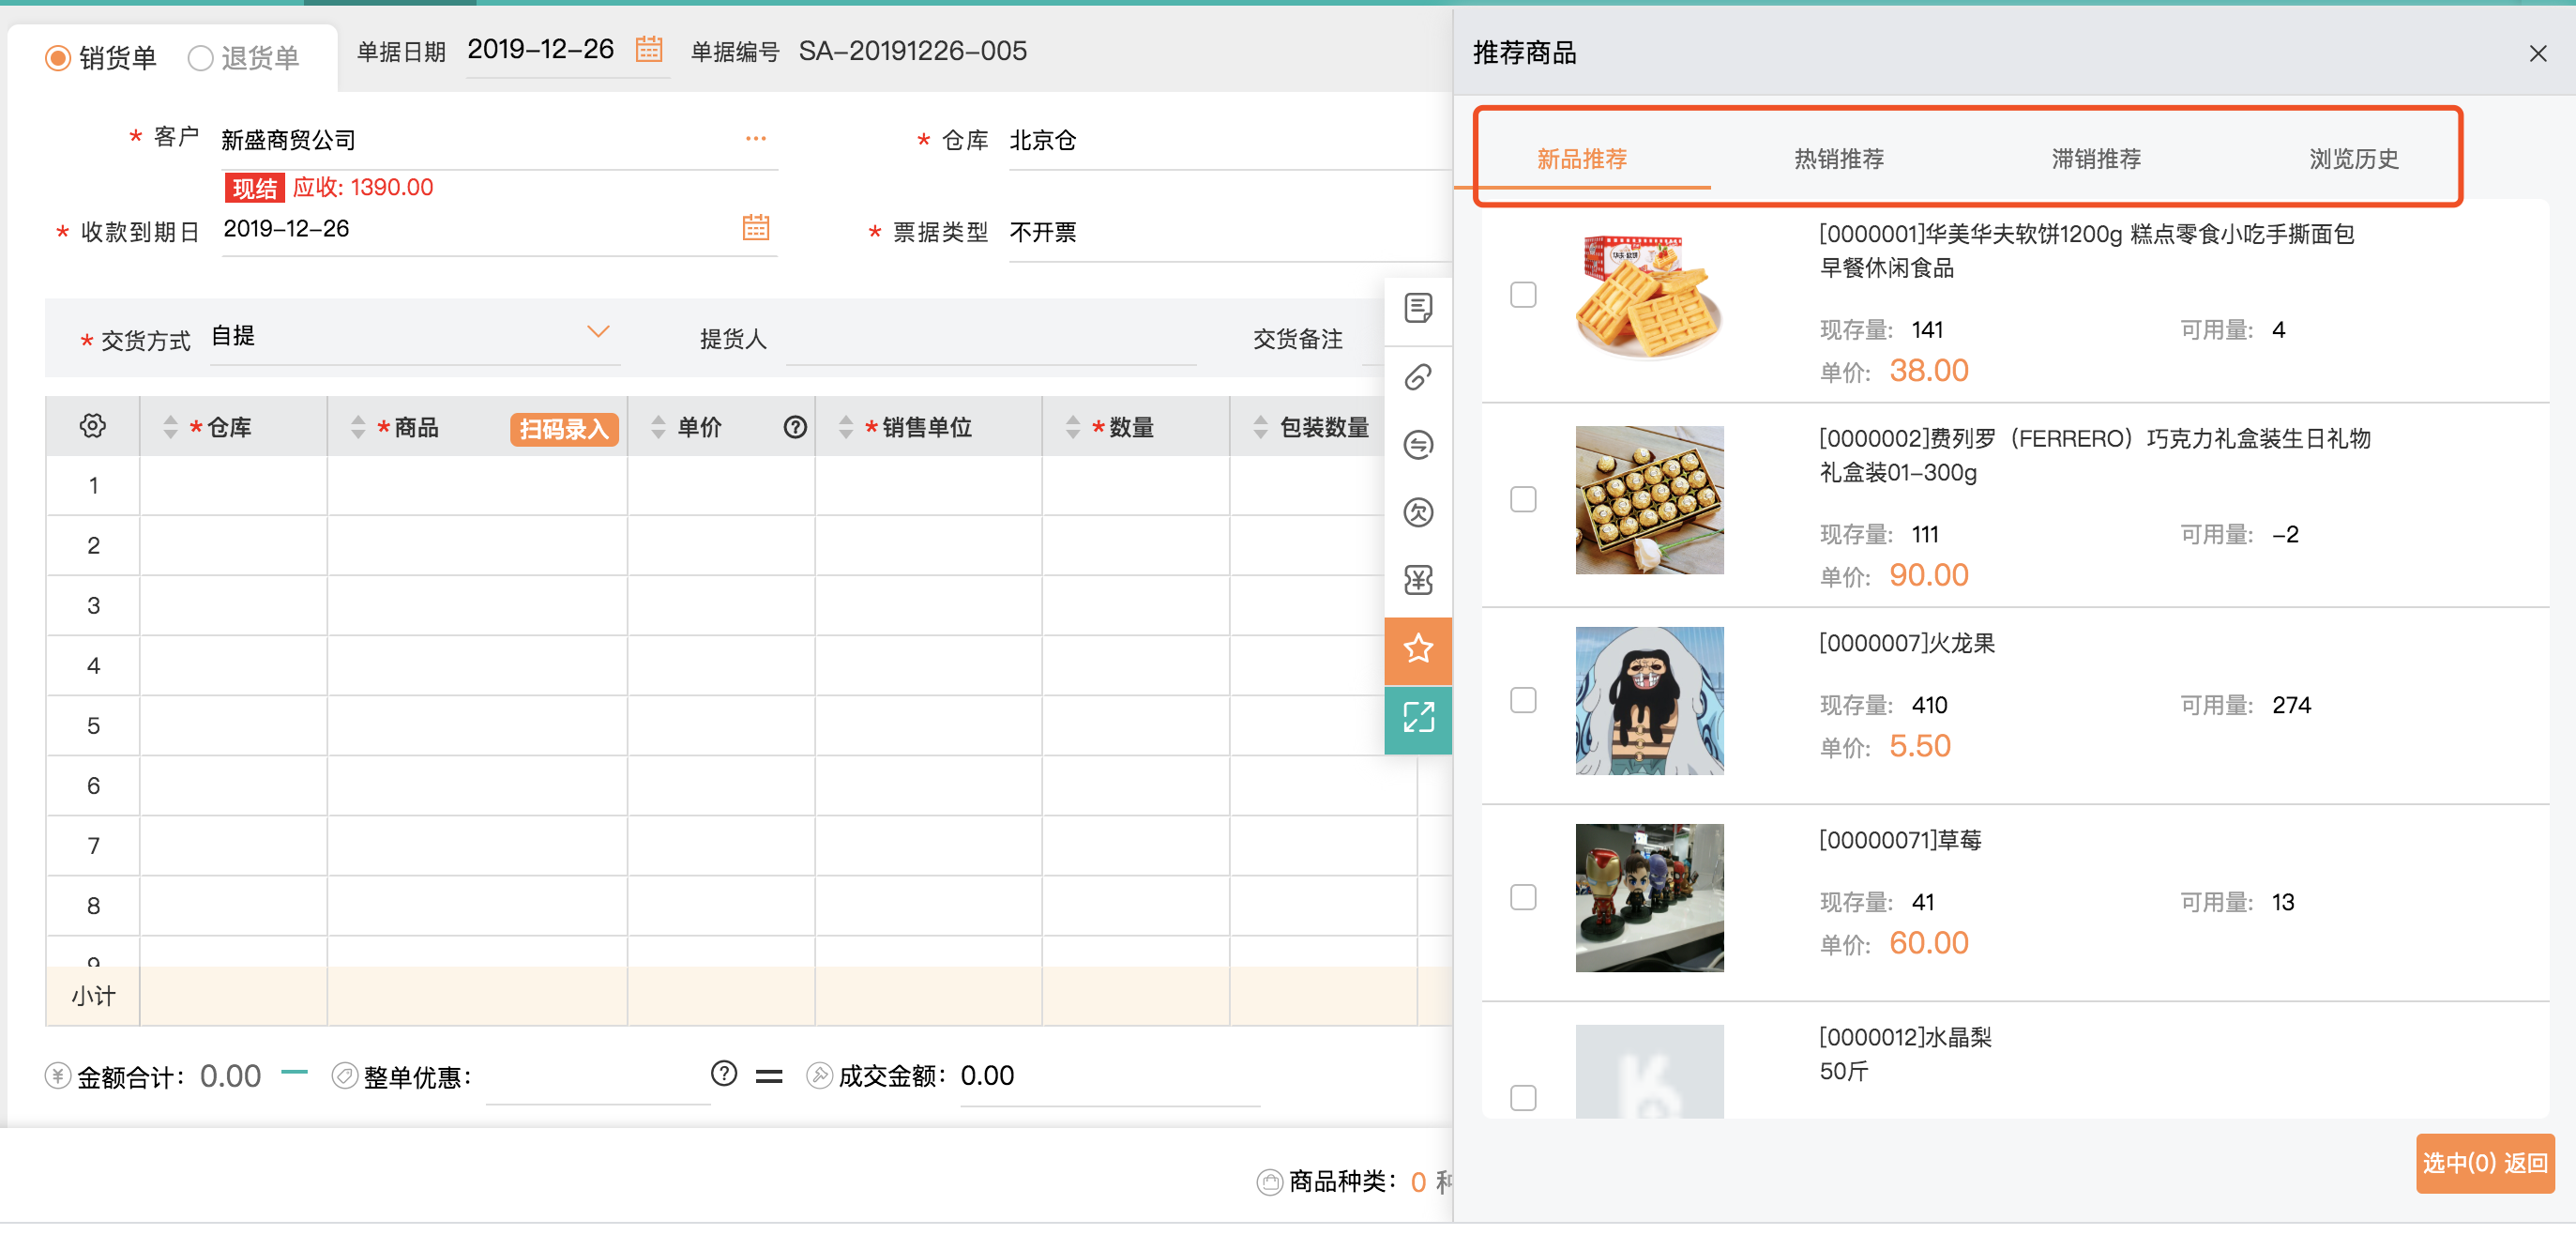Screen dimensions: 2576x1235
Task: Click the favorite/star icon in sidebar
Action: (x=1417, y=648)
